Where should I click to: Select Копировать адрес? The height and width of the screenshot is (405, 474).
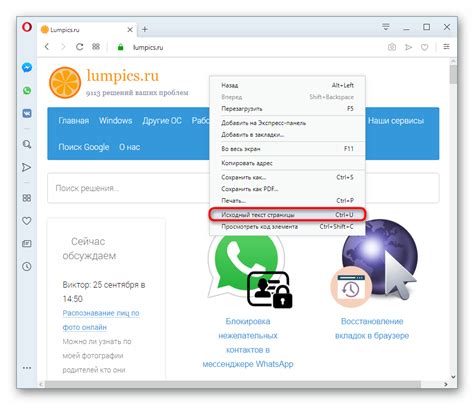[x=287, y=163]
